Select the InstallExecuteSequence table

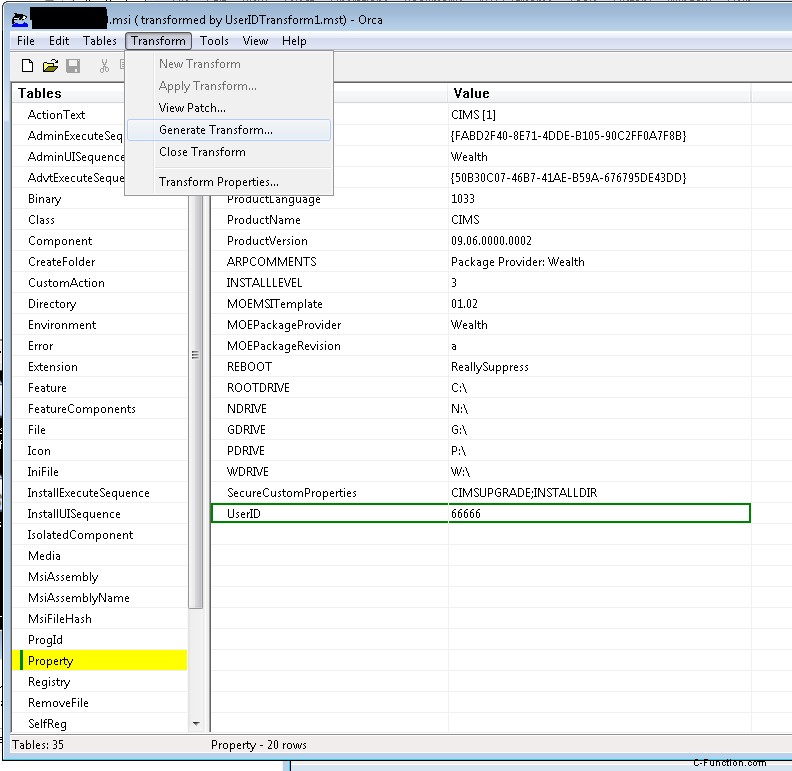point(88,493)
